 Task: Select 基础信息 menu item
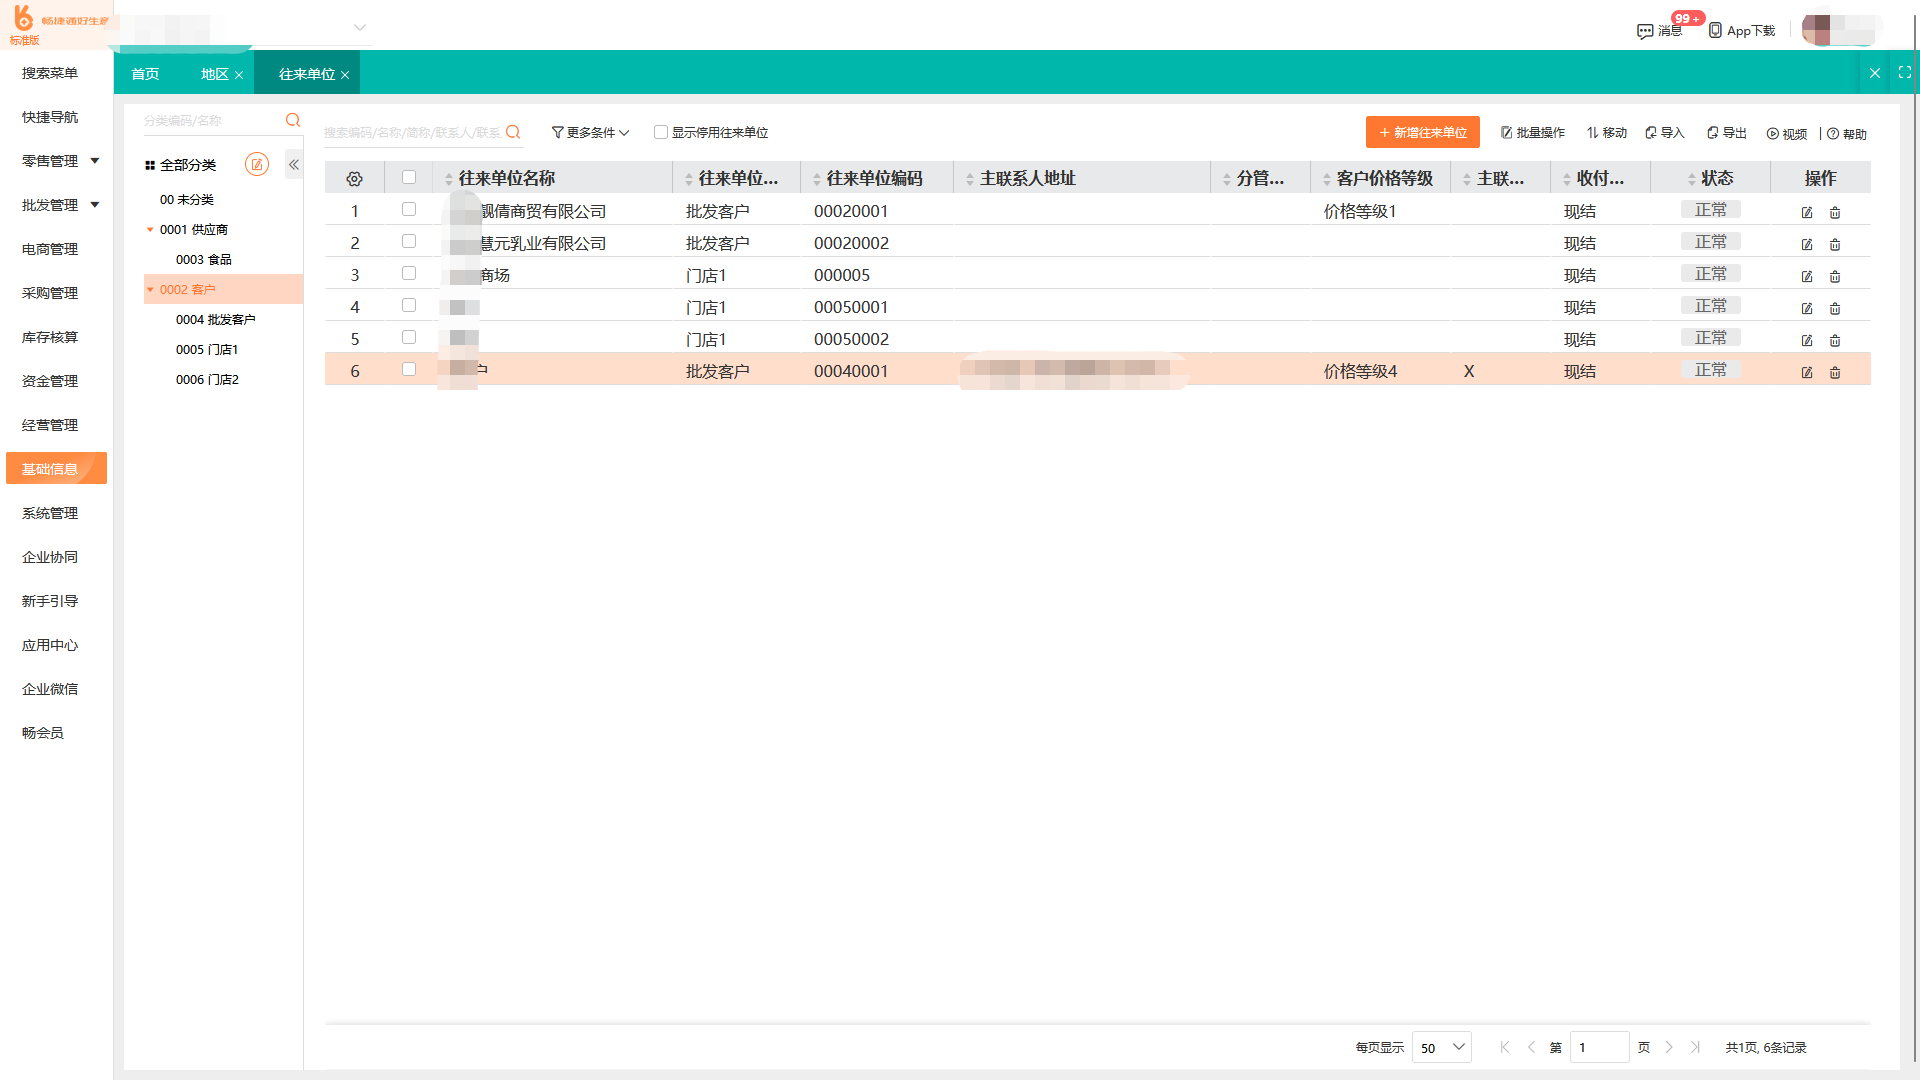pos(51,468)
